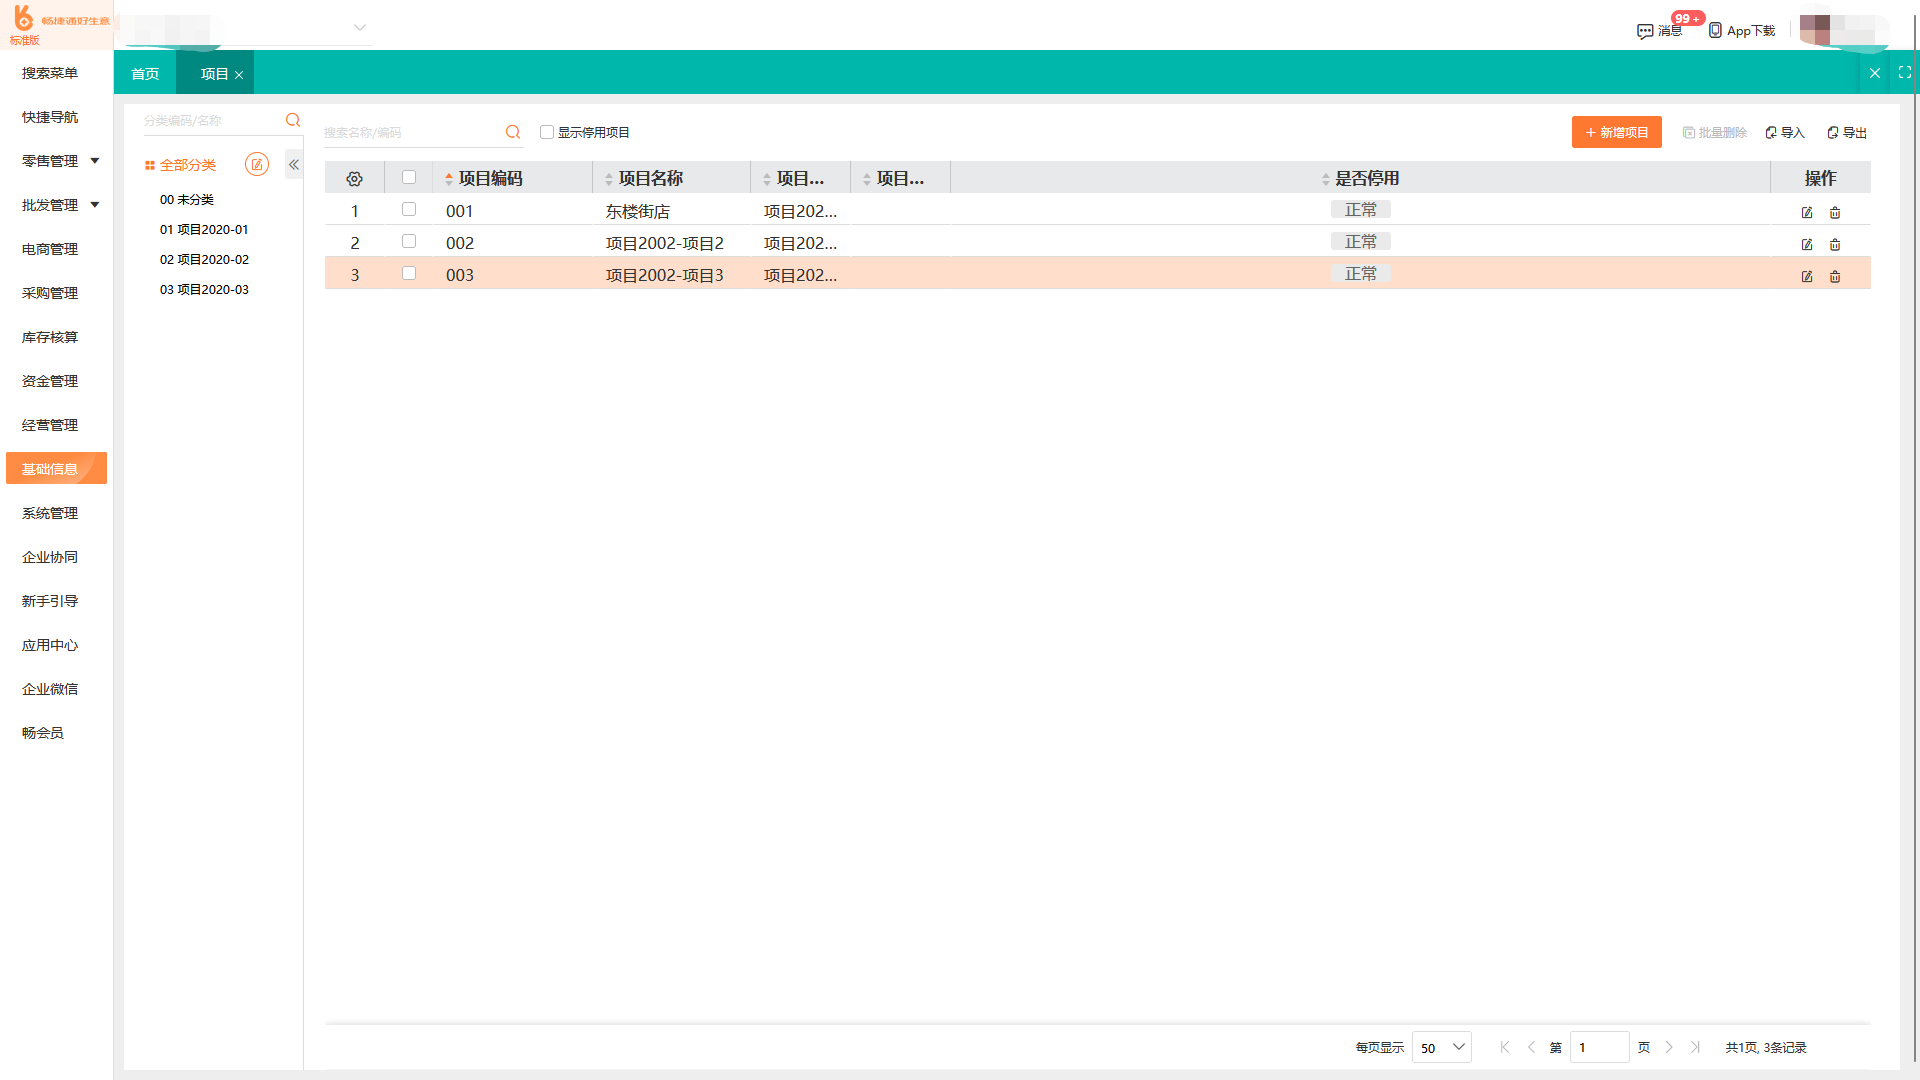Screen dimensions: 1920x1080
Task: Click 批量删除 button
Action: coord(1712,132)
